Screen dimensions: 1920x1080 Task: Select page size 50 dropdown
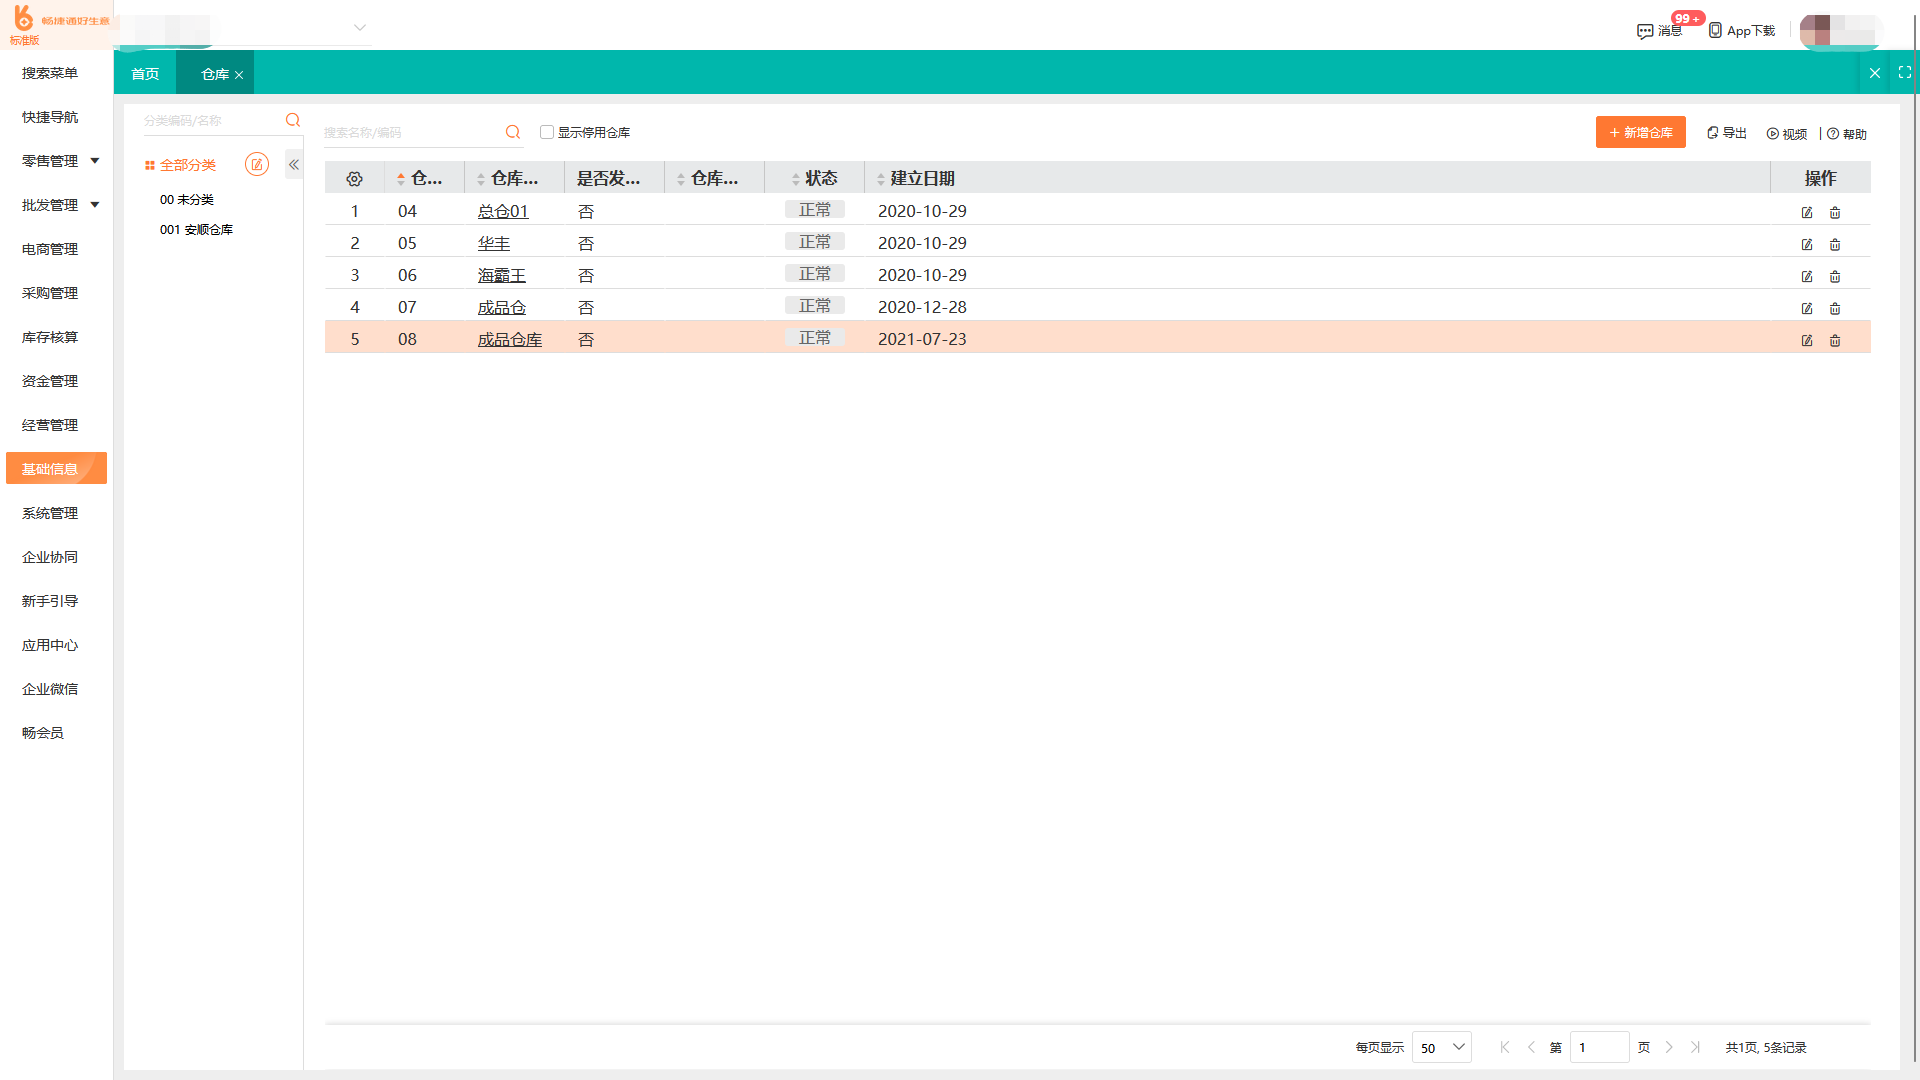(x=1440, y=1047)
